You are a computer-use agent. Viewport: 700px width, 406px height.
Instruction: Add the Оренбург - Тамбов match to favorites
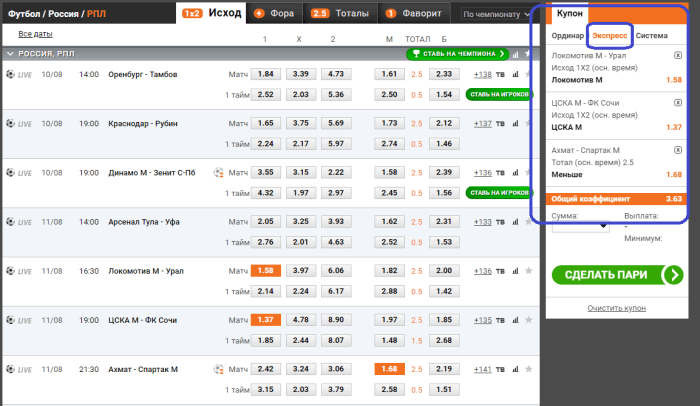pos(528,74)
